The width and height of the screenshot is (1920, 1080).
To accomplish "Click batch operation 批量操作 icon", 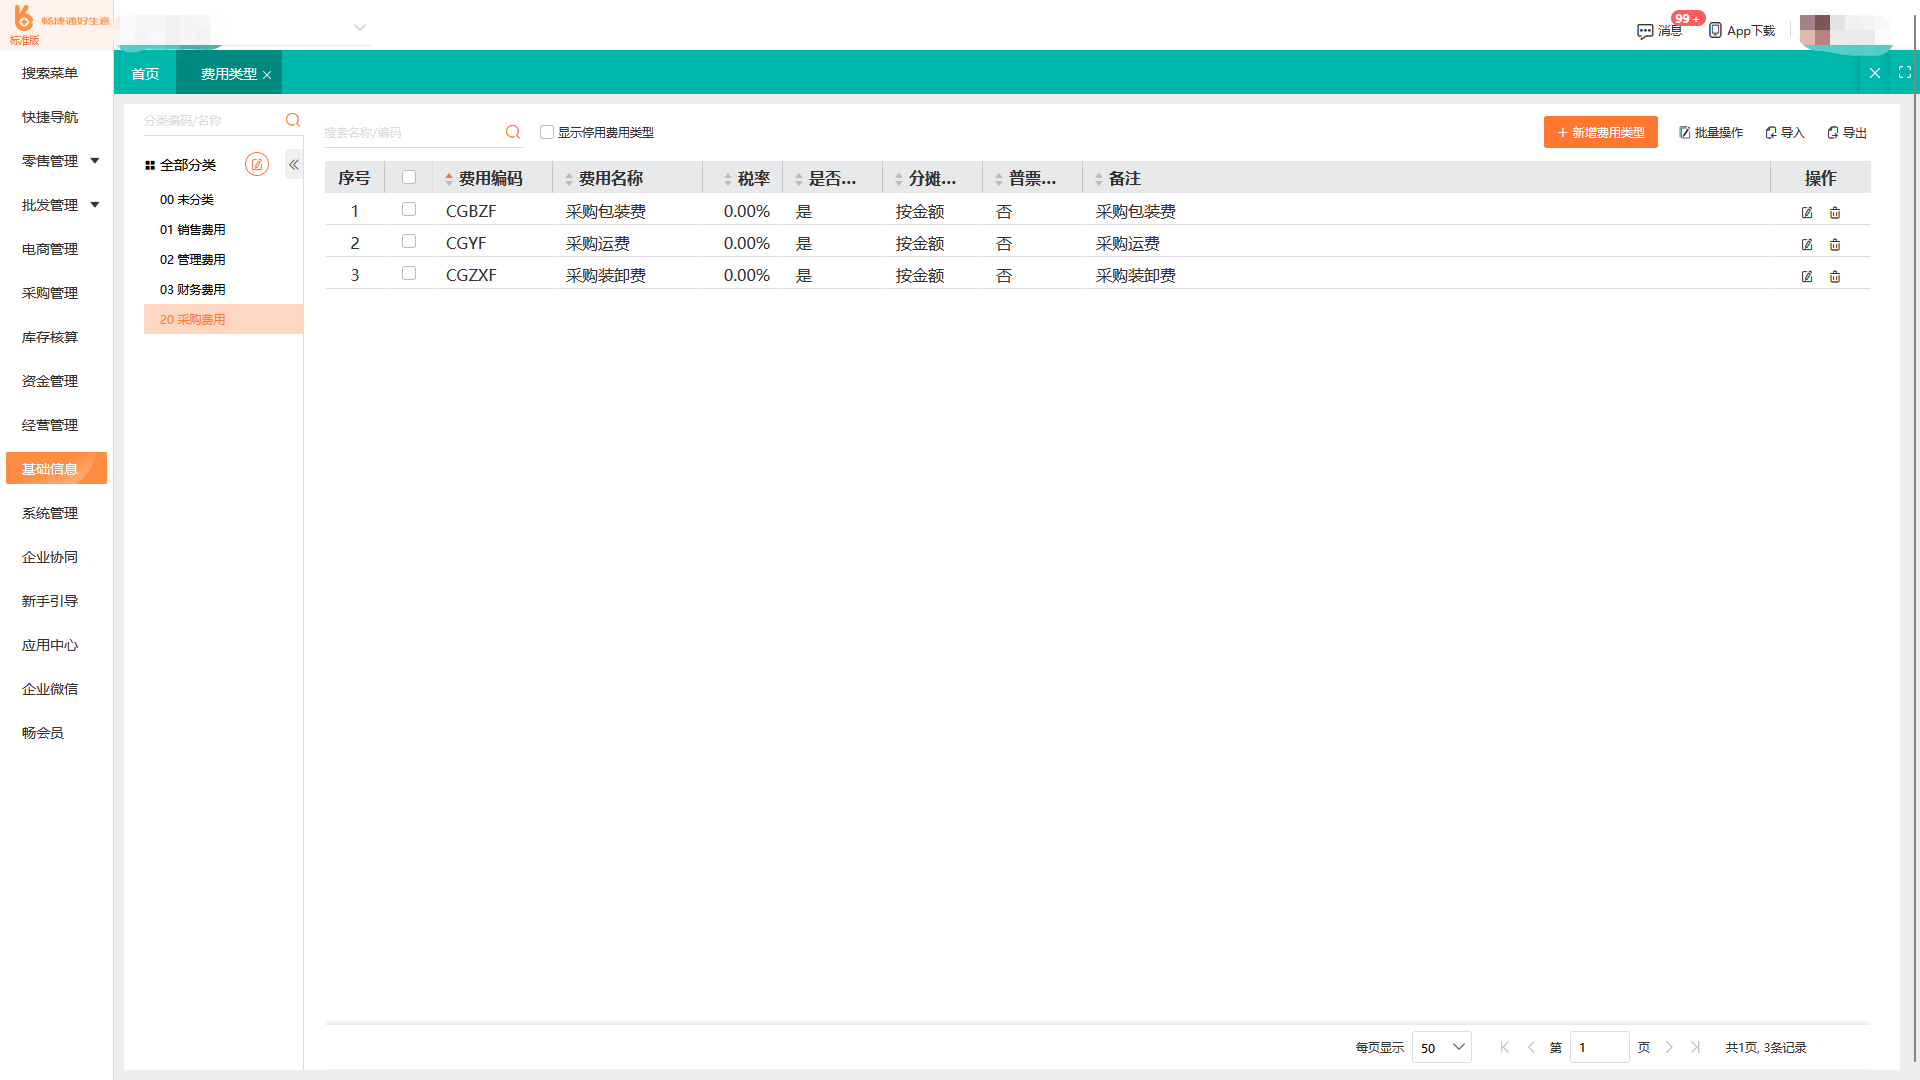I will click(1710, 131).
